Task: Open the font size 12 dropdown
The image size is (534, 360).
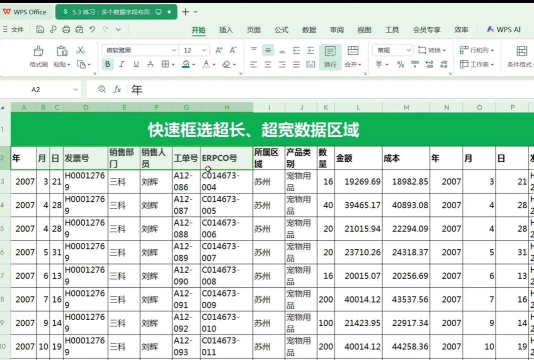Action: pos(204,50)
